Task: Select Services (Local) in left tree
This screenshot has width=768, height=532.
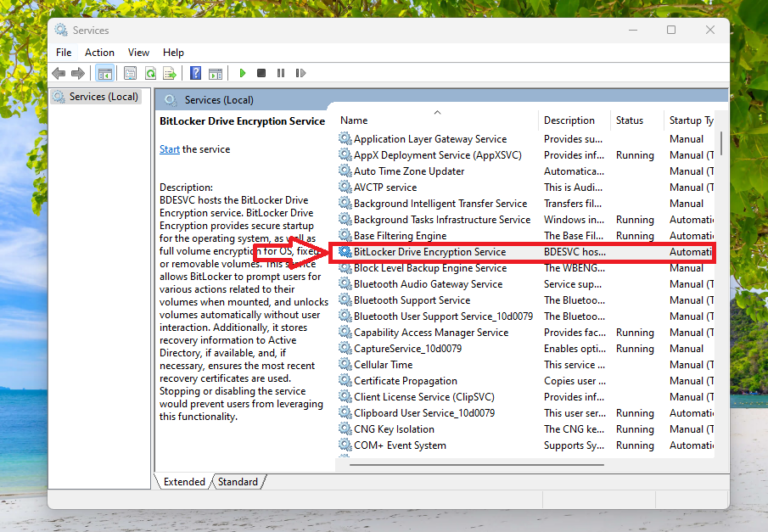Action: coord(96,97)
